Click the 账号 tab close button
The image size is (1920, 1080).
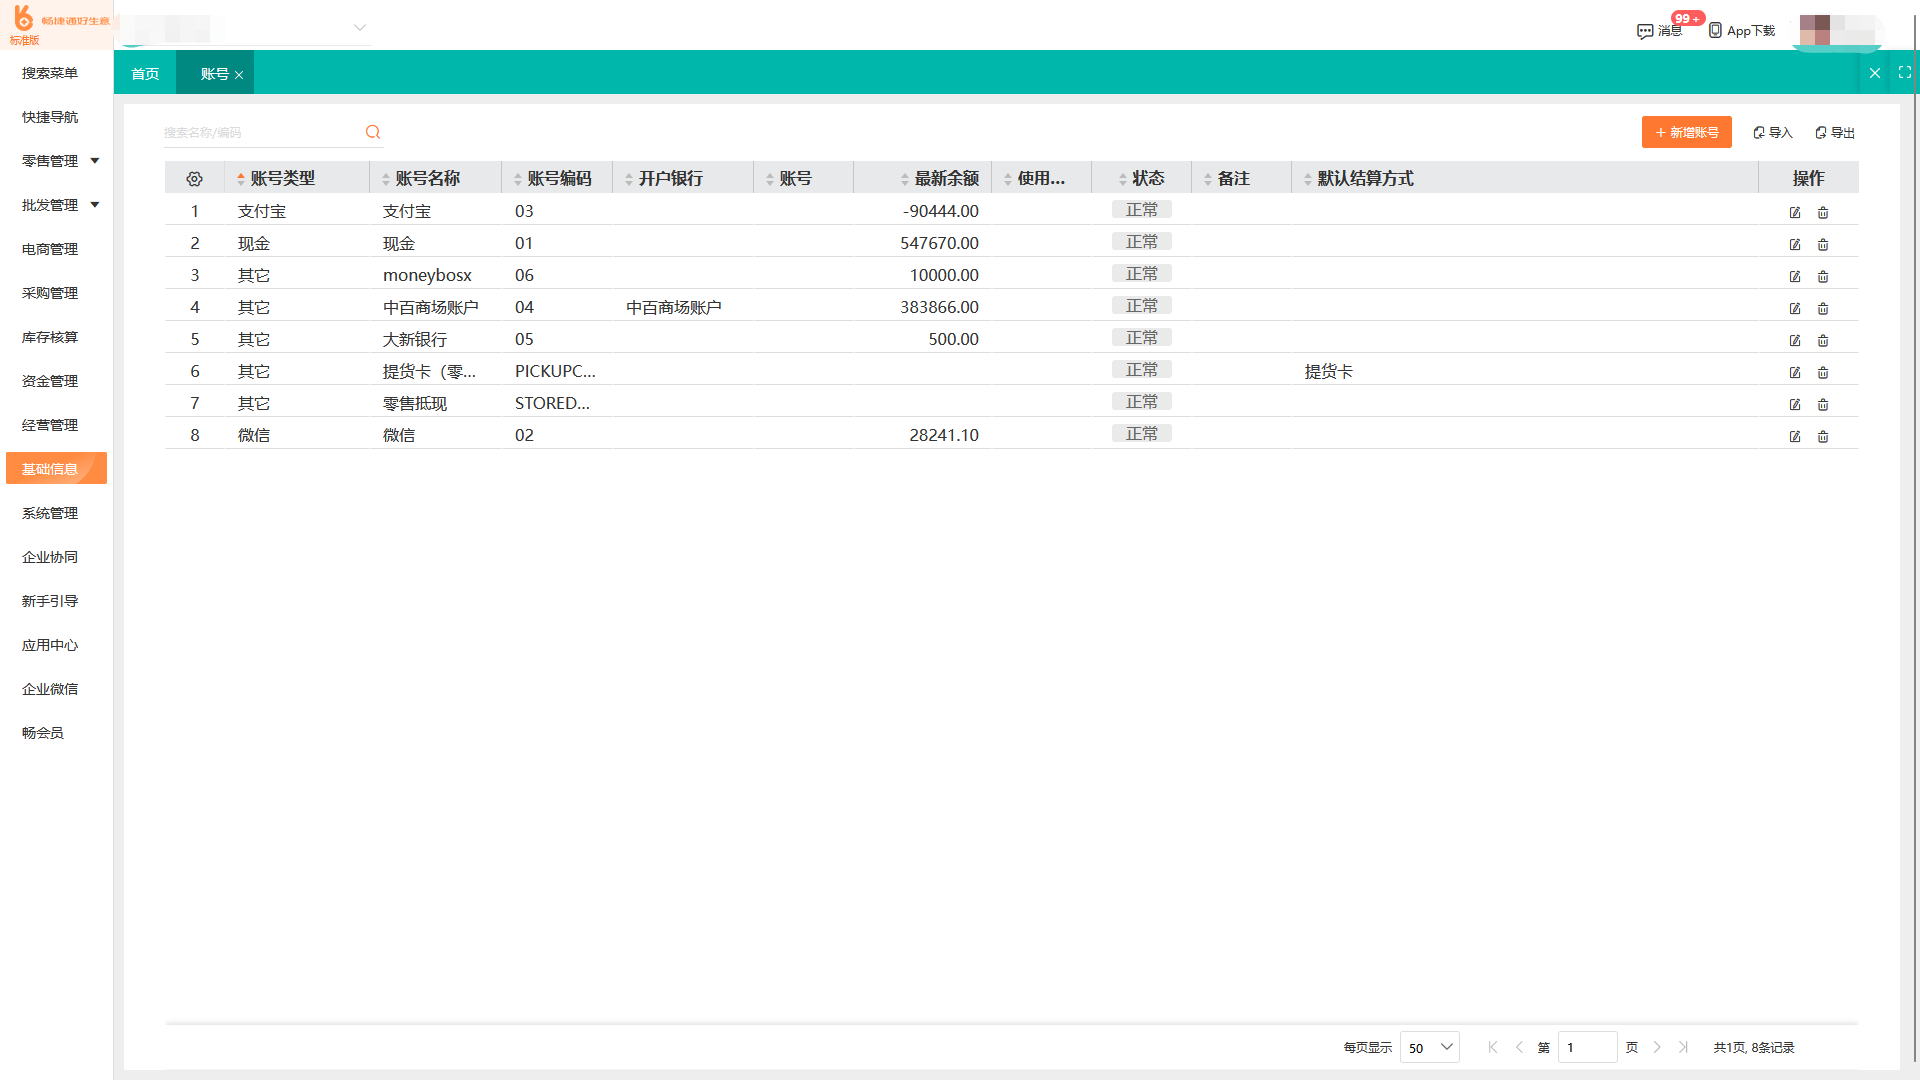pos(241,74)
